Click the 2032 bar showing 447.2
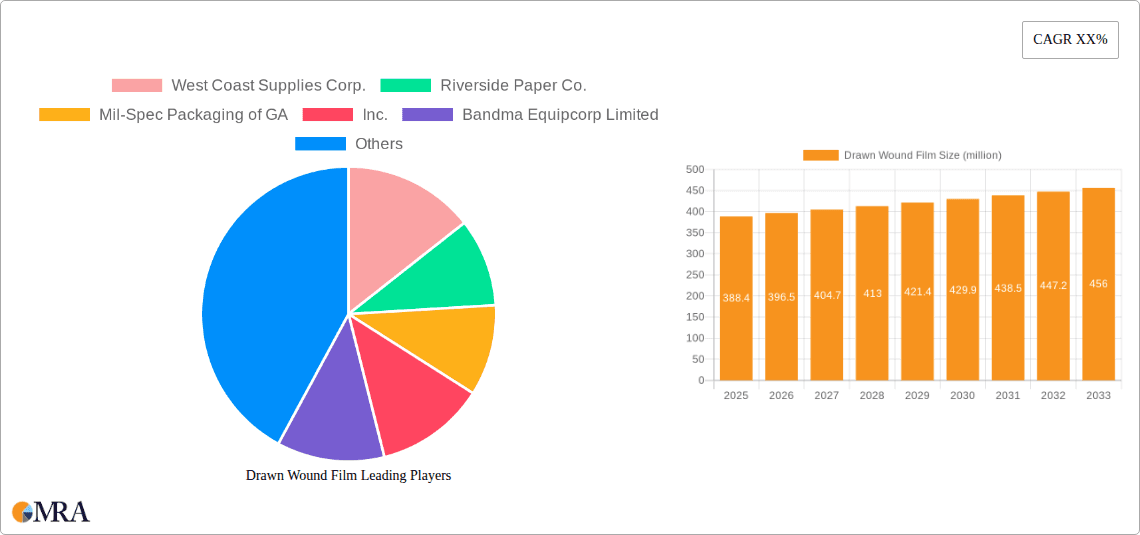Viewport: 1140px width, 535px height. click(x=1053, y=286)
